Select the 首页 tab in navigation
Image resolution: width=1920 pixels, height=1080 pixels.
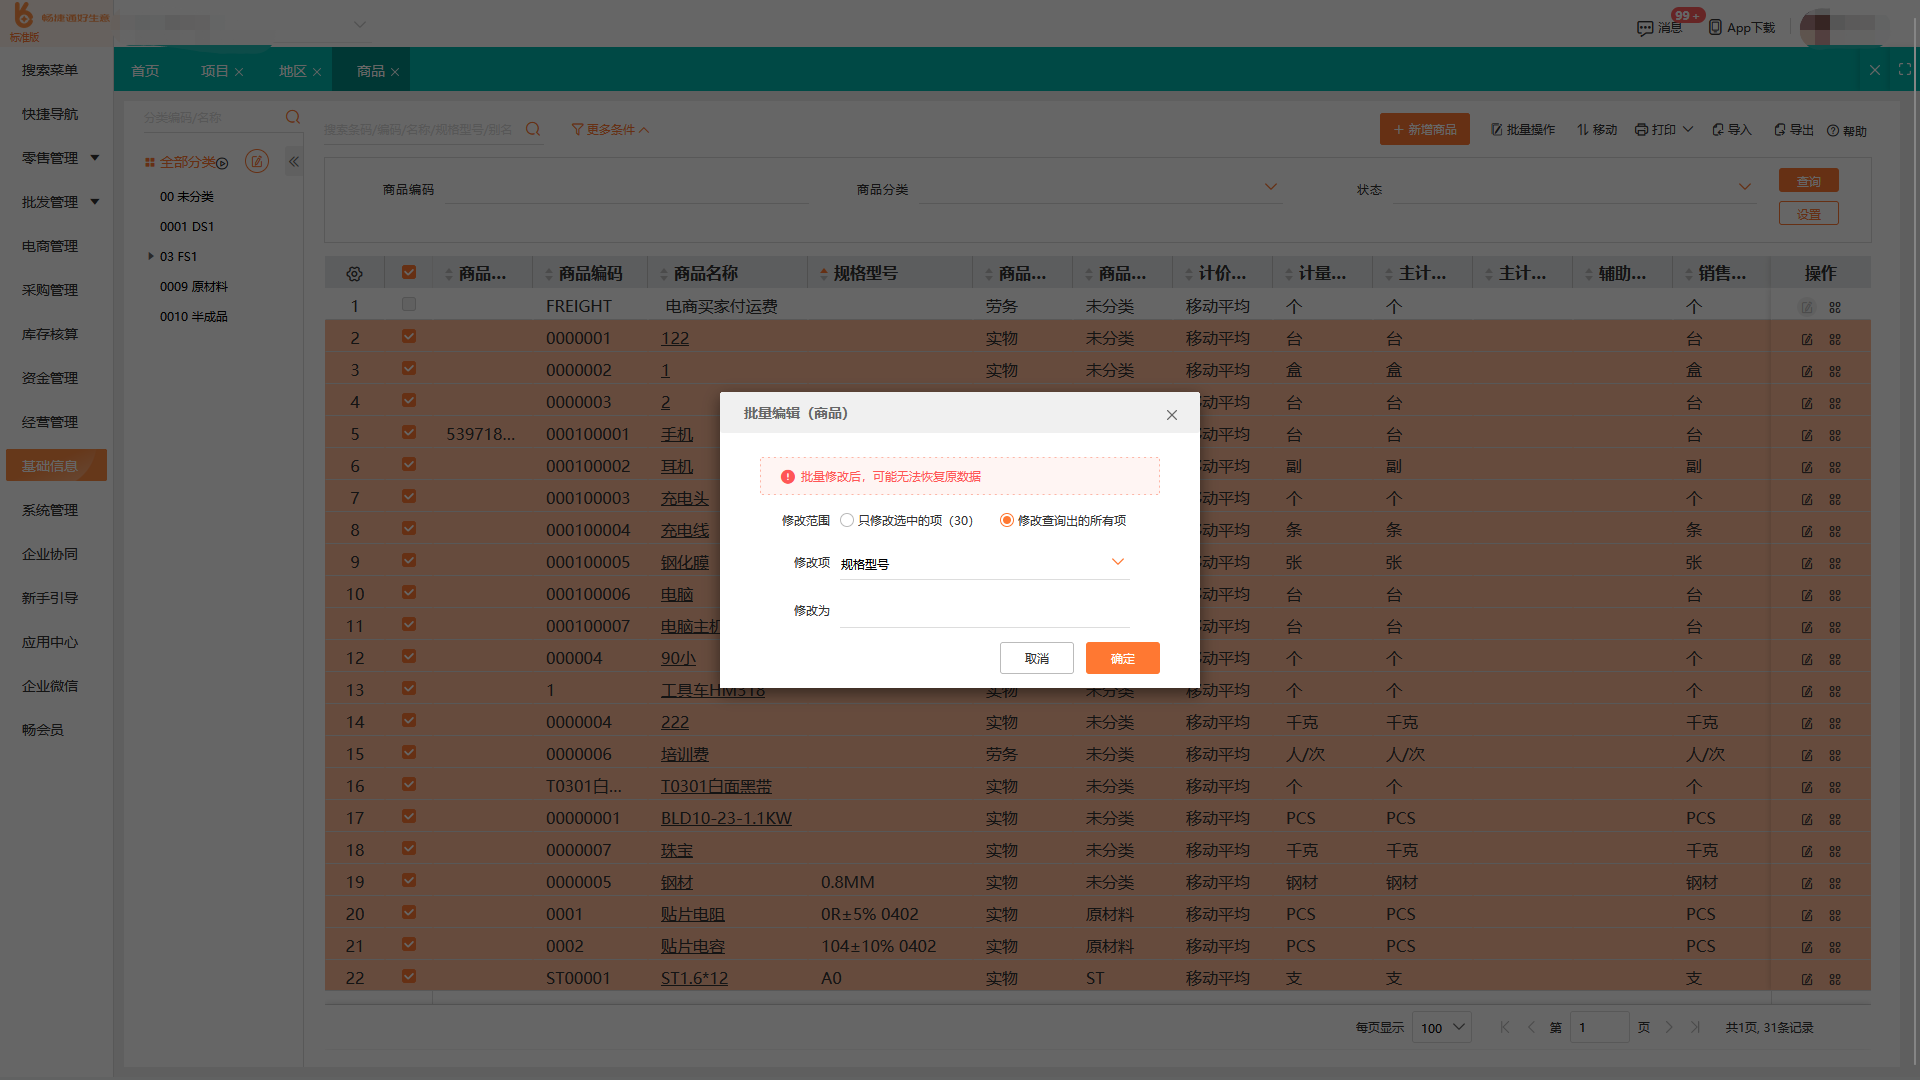(146, 70)
